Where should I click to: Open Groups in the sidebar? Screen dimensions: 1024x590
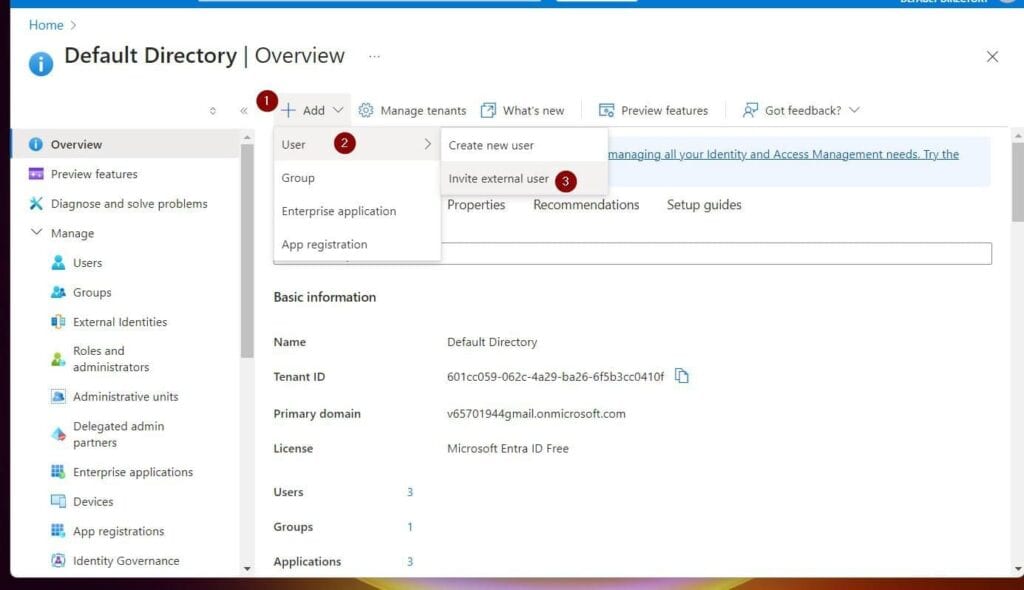click(x=92, y=292)
